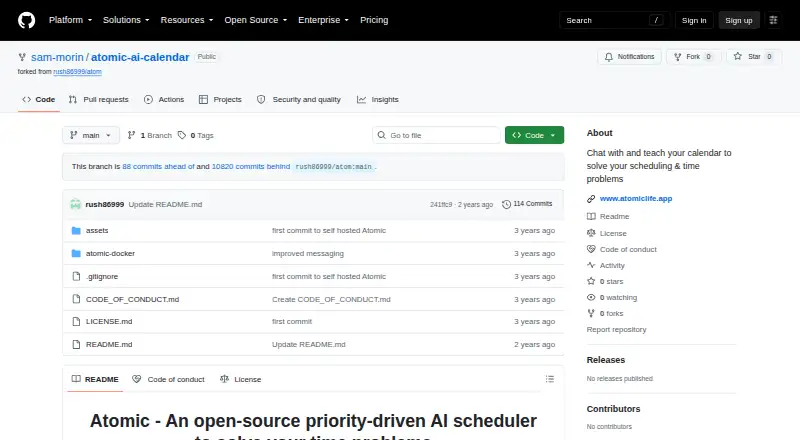Open the Create CODE_OF_CONDUCT.md commit message
This screenshot has width=800, height=440.
tap(331, 300)
